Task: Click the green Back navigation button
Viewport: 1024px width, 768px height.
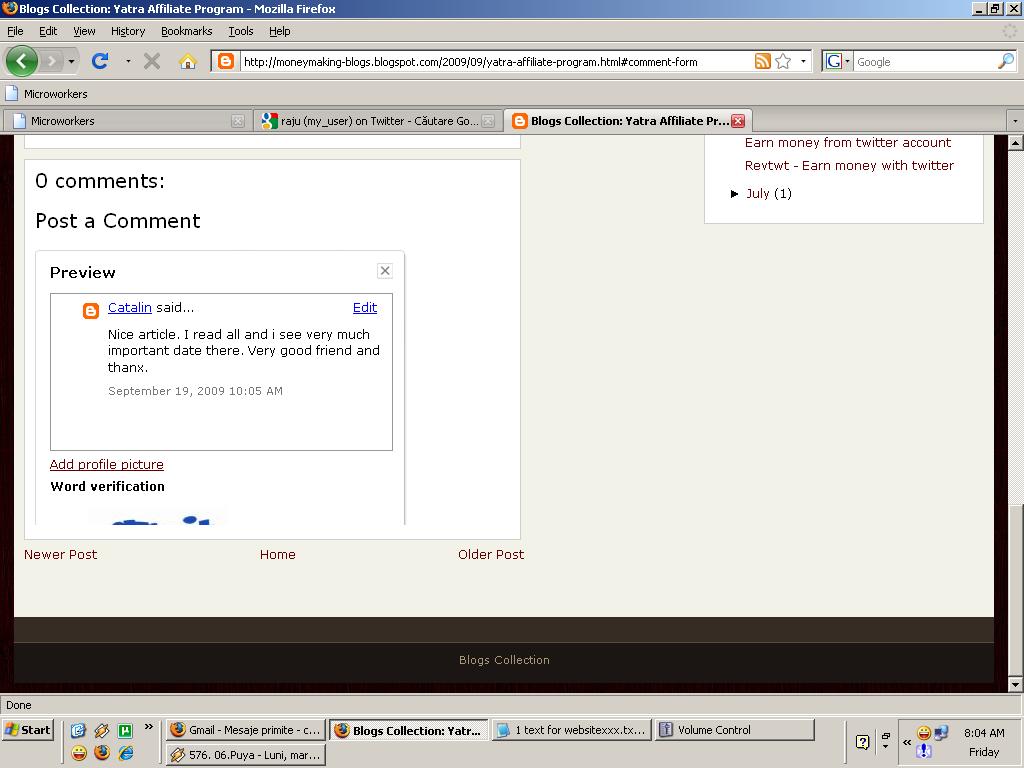Action: pos(22,61)
